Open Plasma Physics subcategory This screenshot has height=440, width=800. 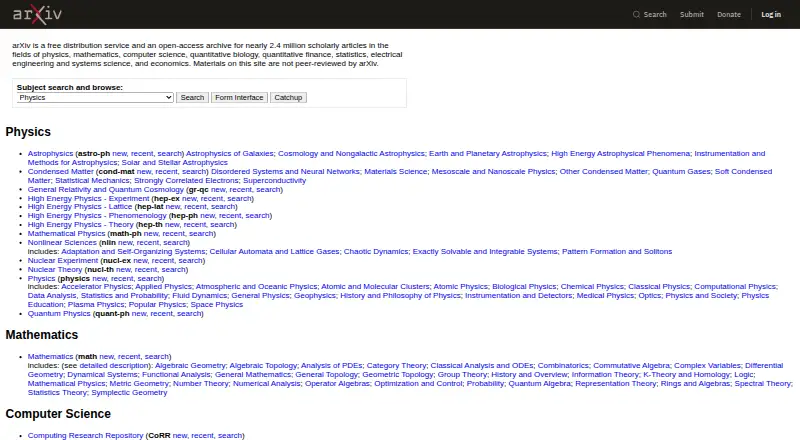click(96, 305)
